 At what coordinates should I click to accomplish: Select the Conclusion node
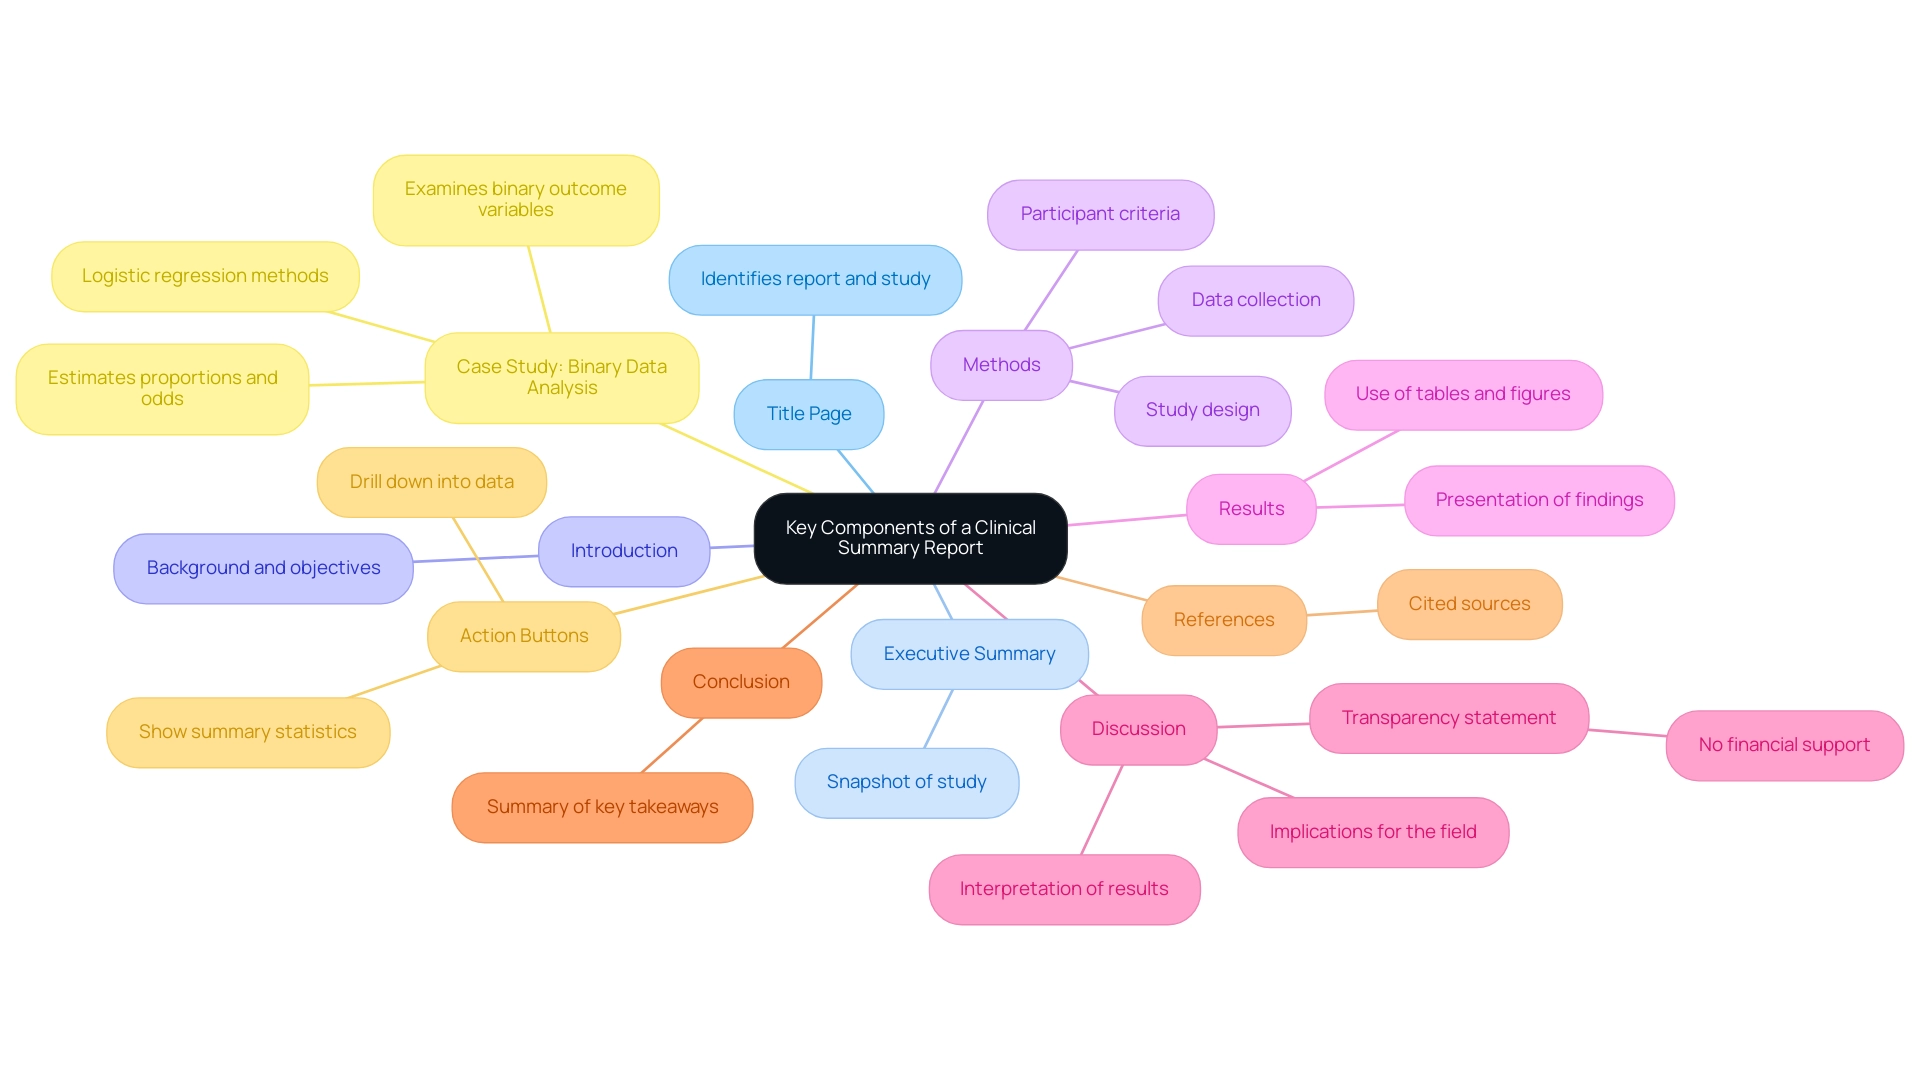coord(738,681)
